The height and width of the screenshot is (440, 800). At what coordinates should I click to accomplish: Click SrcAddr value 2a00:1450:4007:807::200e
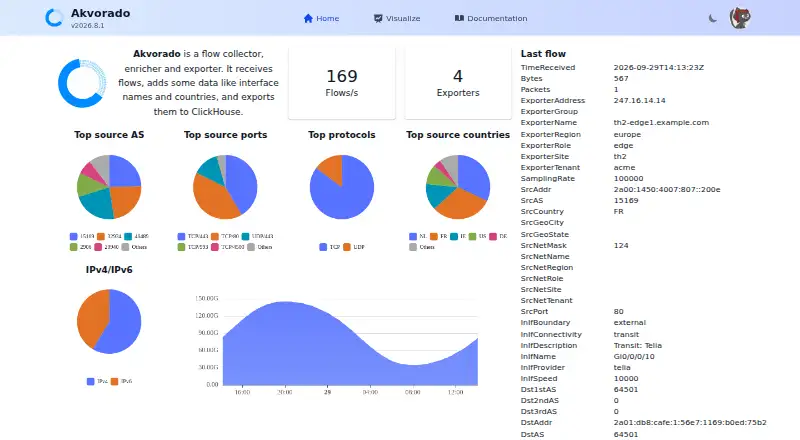(667, 189)
